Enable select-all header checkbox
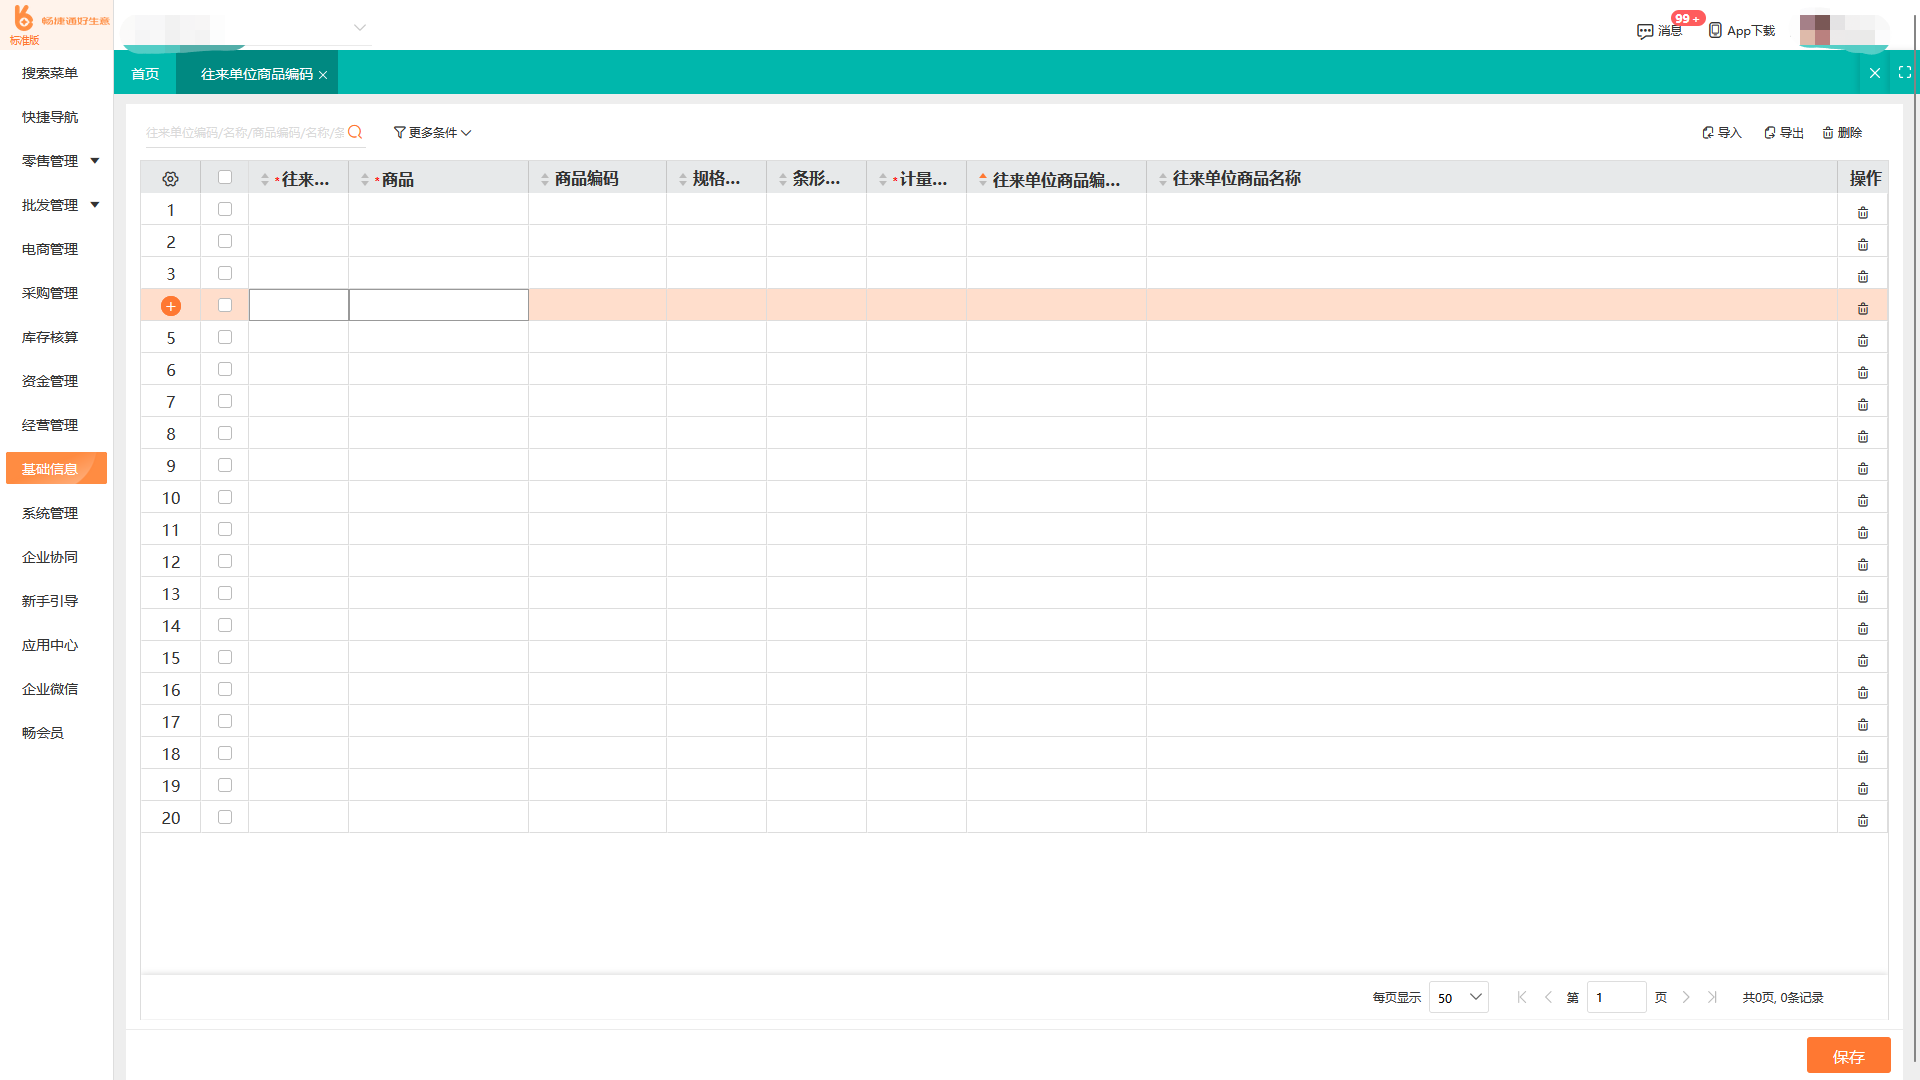 click(x=224, y=177)
